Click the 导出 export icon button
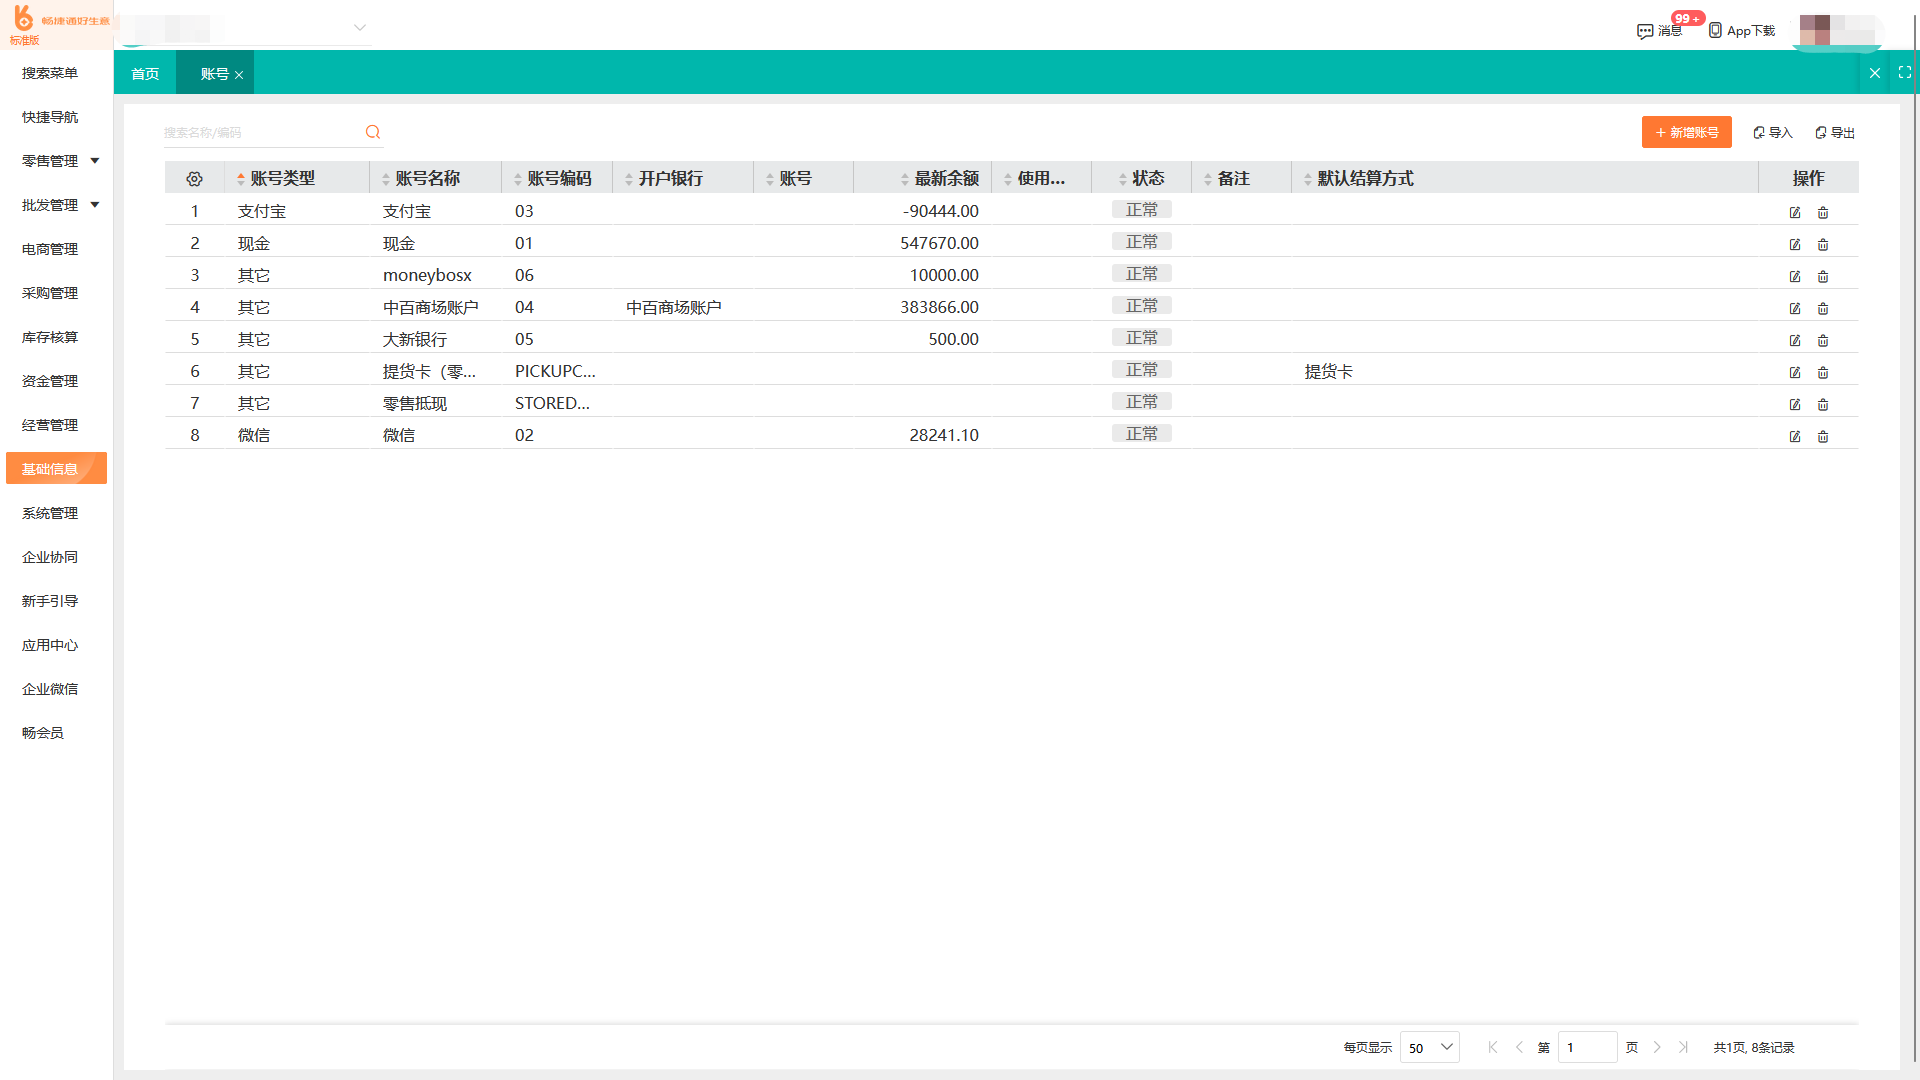1920x1080 pixels. (x=1834, y=132)
